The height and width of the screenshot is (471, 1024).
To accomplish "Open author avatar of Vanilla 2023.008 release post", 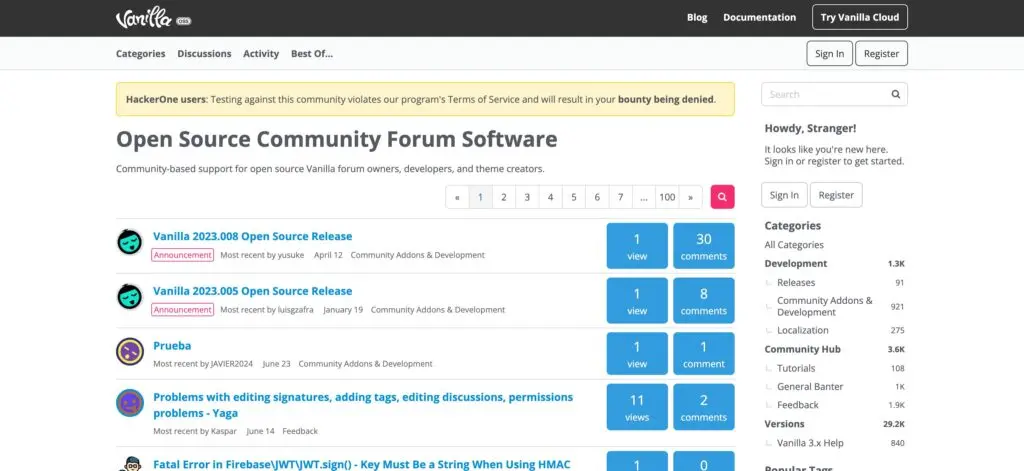I will point(130,242).
